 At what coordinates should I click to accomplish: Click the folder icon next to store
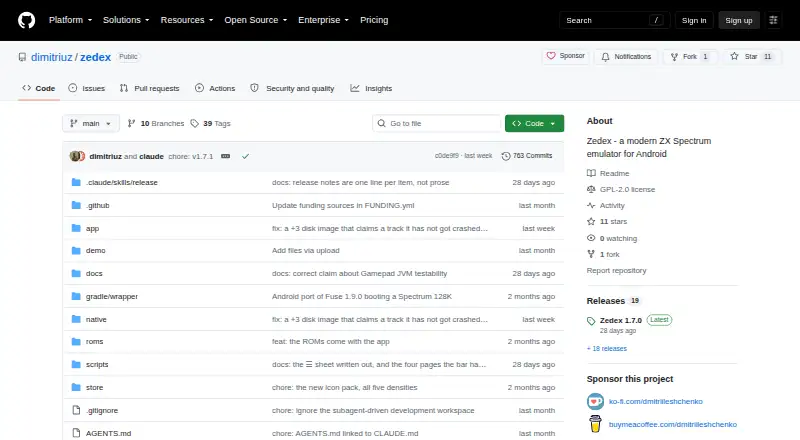tap(76, 387)
